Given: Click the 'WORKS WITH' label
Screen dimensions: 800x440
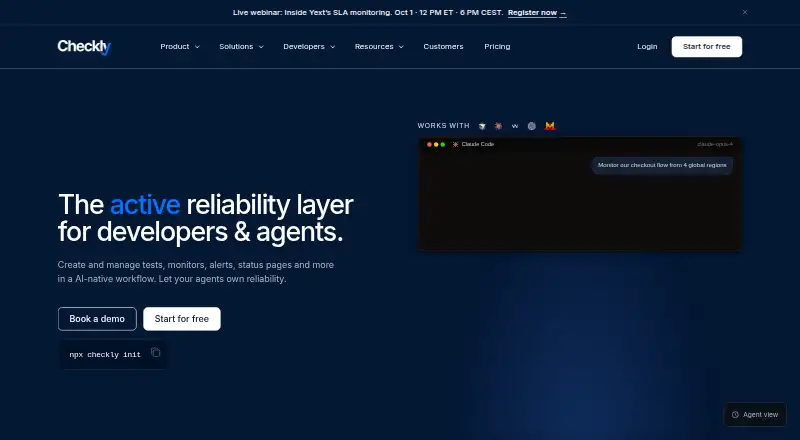Looking at the screenshot, I should click(443, 126).
